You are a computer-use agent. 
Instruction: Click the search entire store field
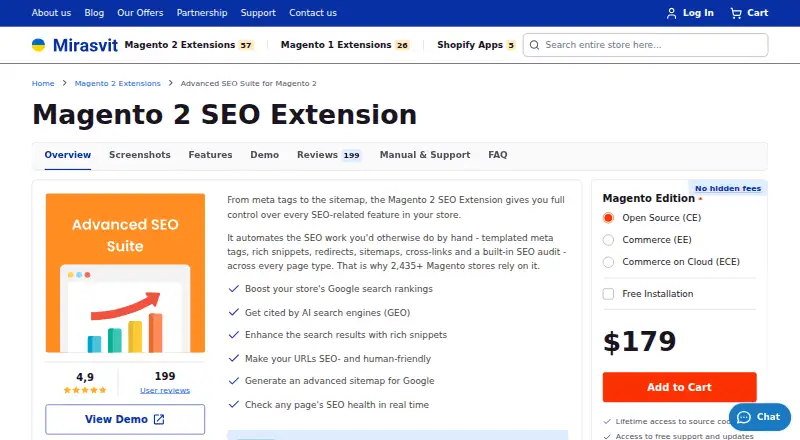point(645,45)
